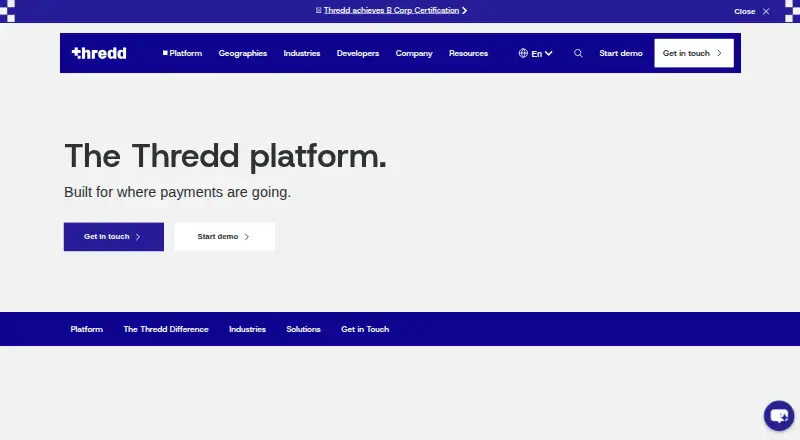Viewport: 800px width, 440px height.
Task: Expand the En language dropdown
Action: [541, 54]
